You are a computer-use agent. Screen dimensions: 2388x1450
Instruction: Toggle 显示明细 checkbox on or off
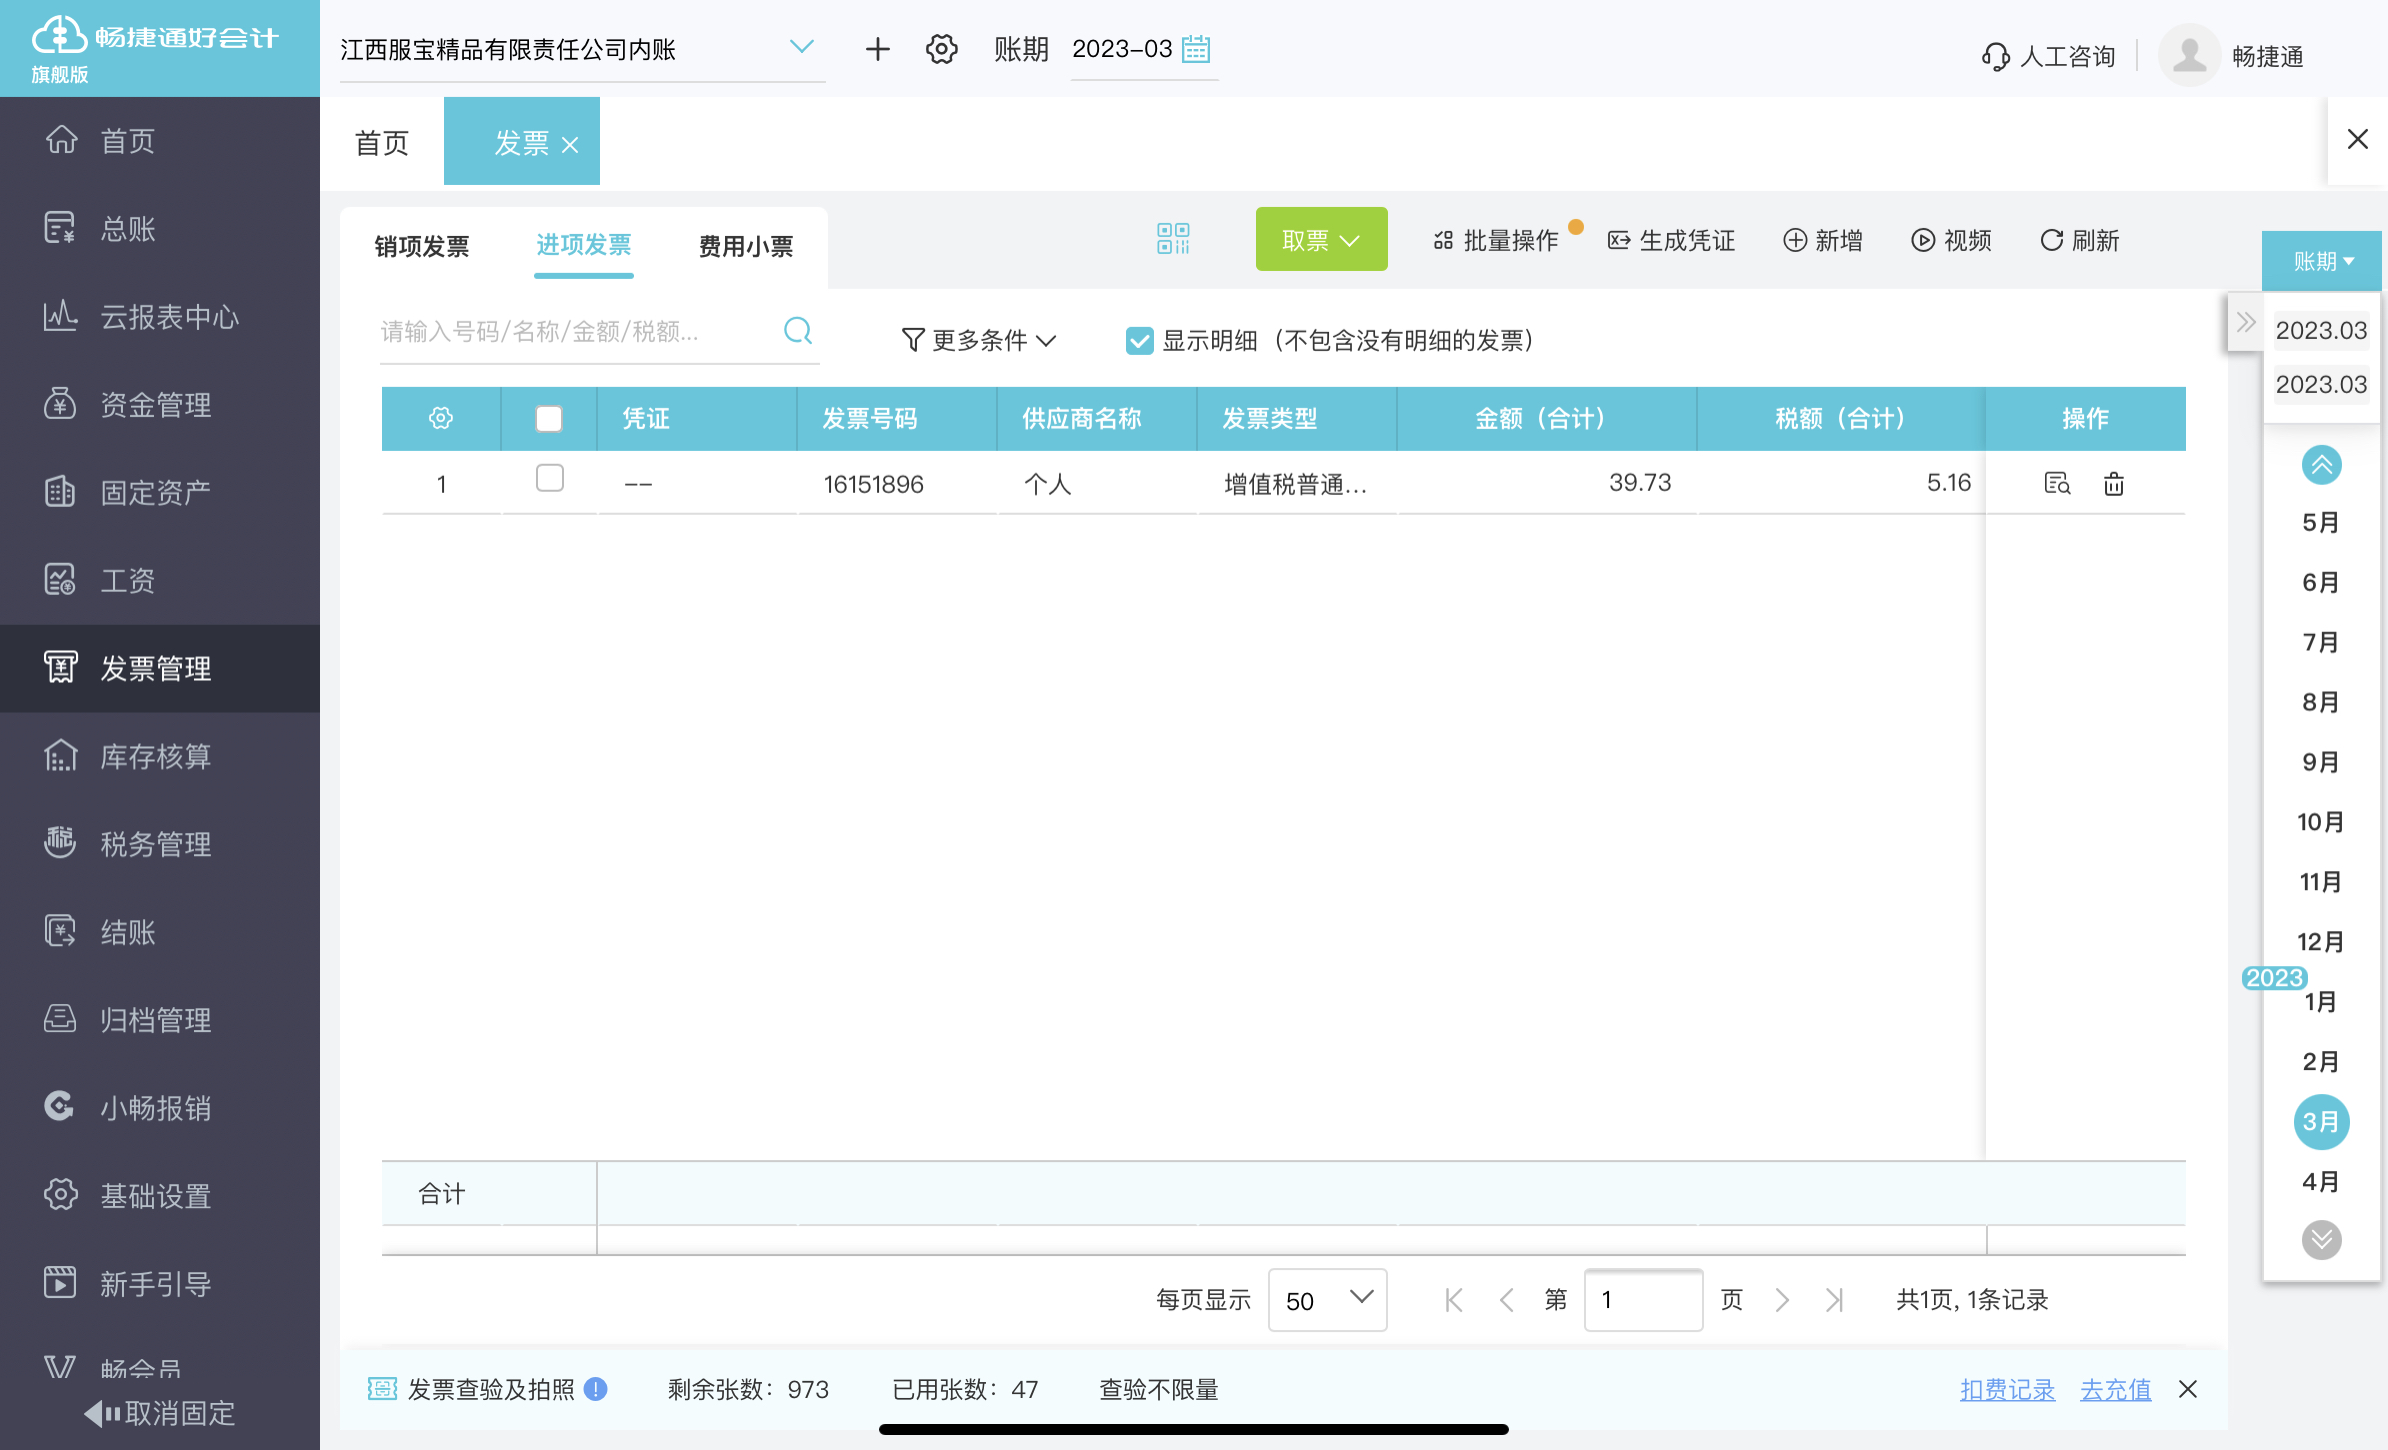click(x=1134, y=339)
